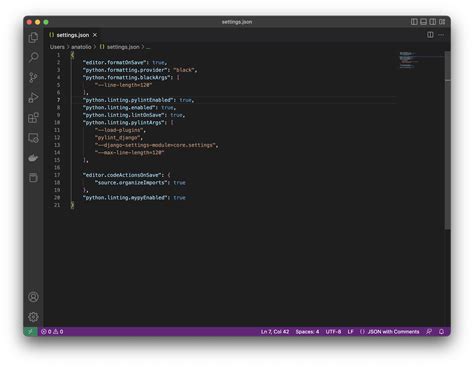Click "--line-length=120" on line 5
This screenshot has height=367, width=474.
coord(123,85)
